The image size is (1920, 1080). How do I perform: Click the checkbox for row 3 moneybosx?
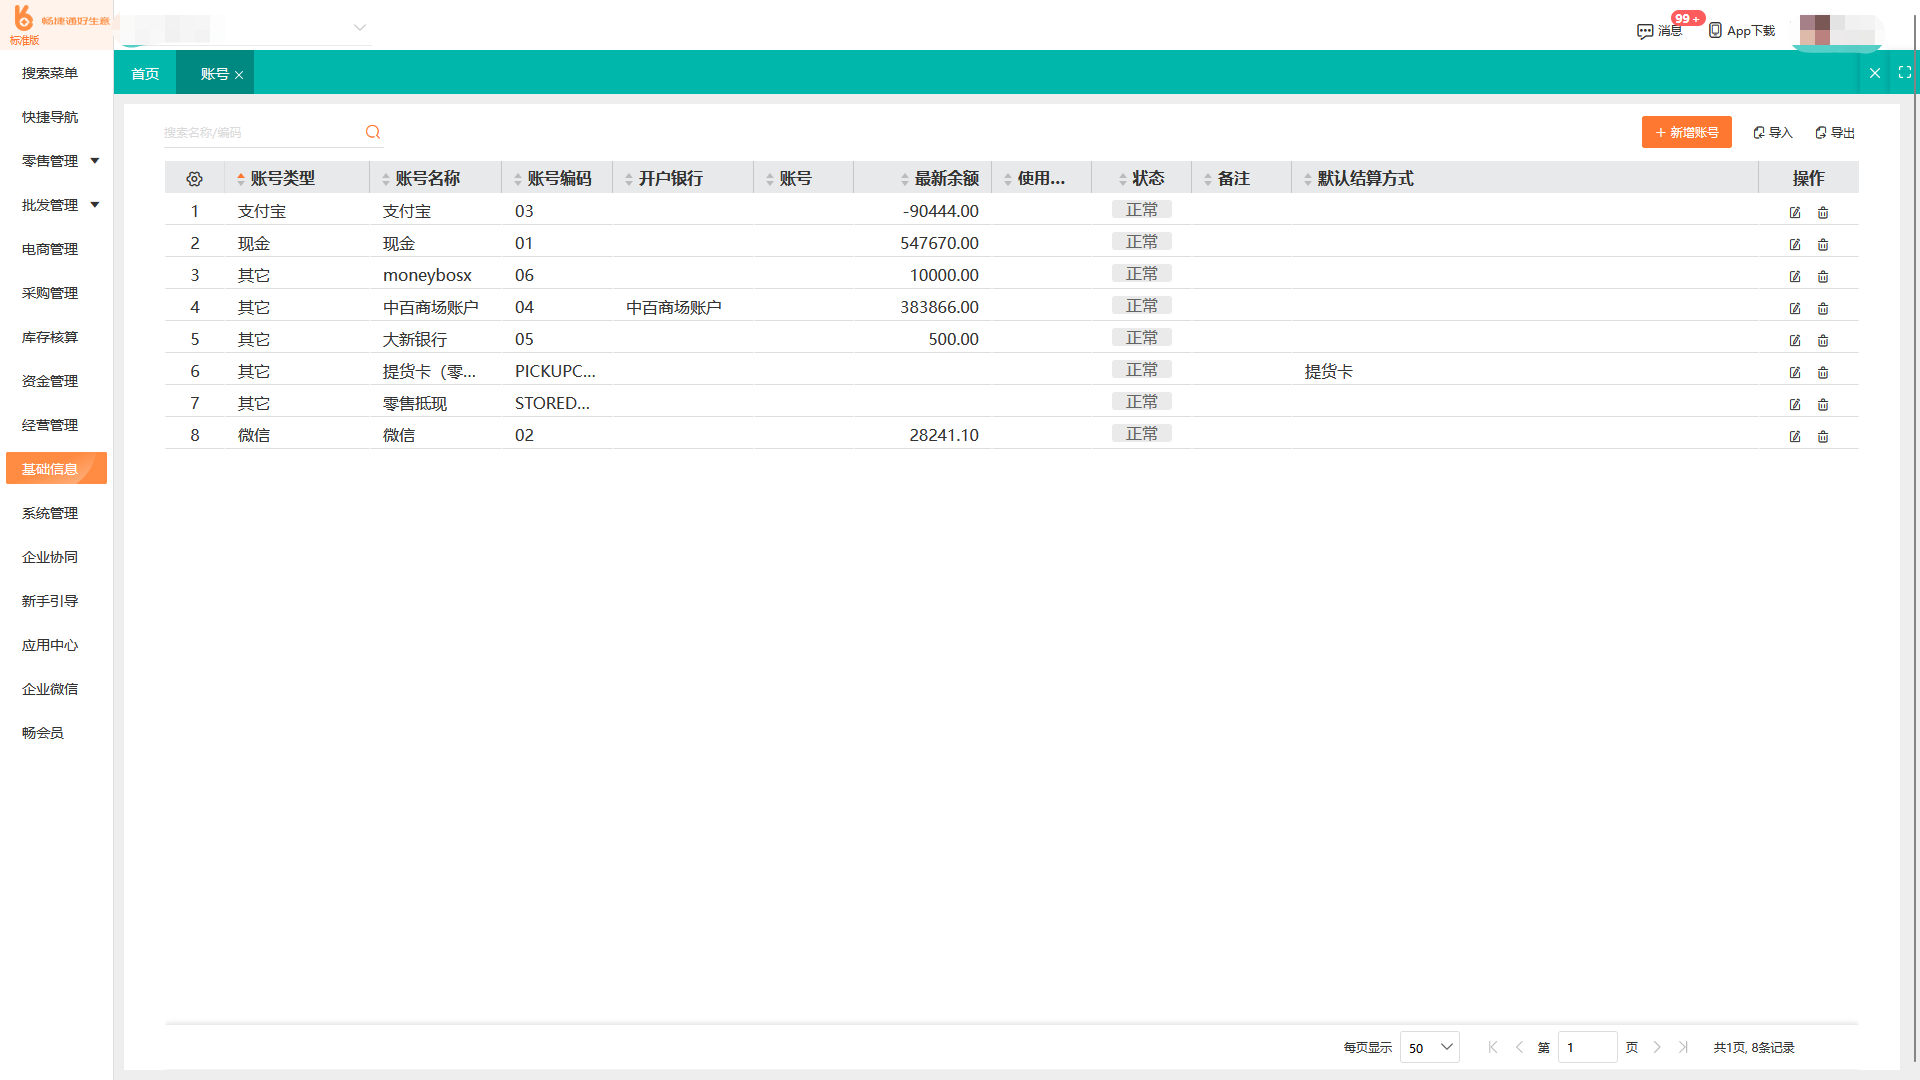[195, 274]
